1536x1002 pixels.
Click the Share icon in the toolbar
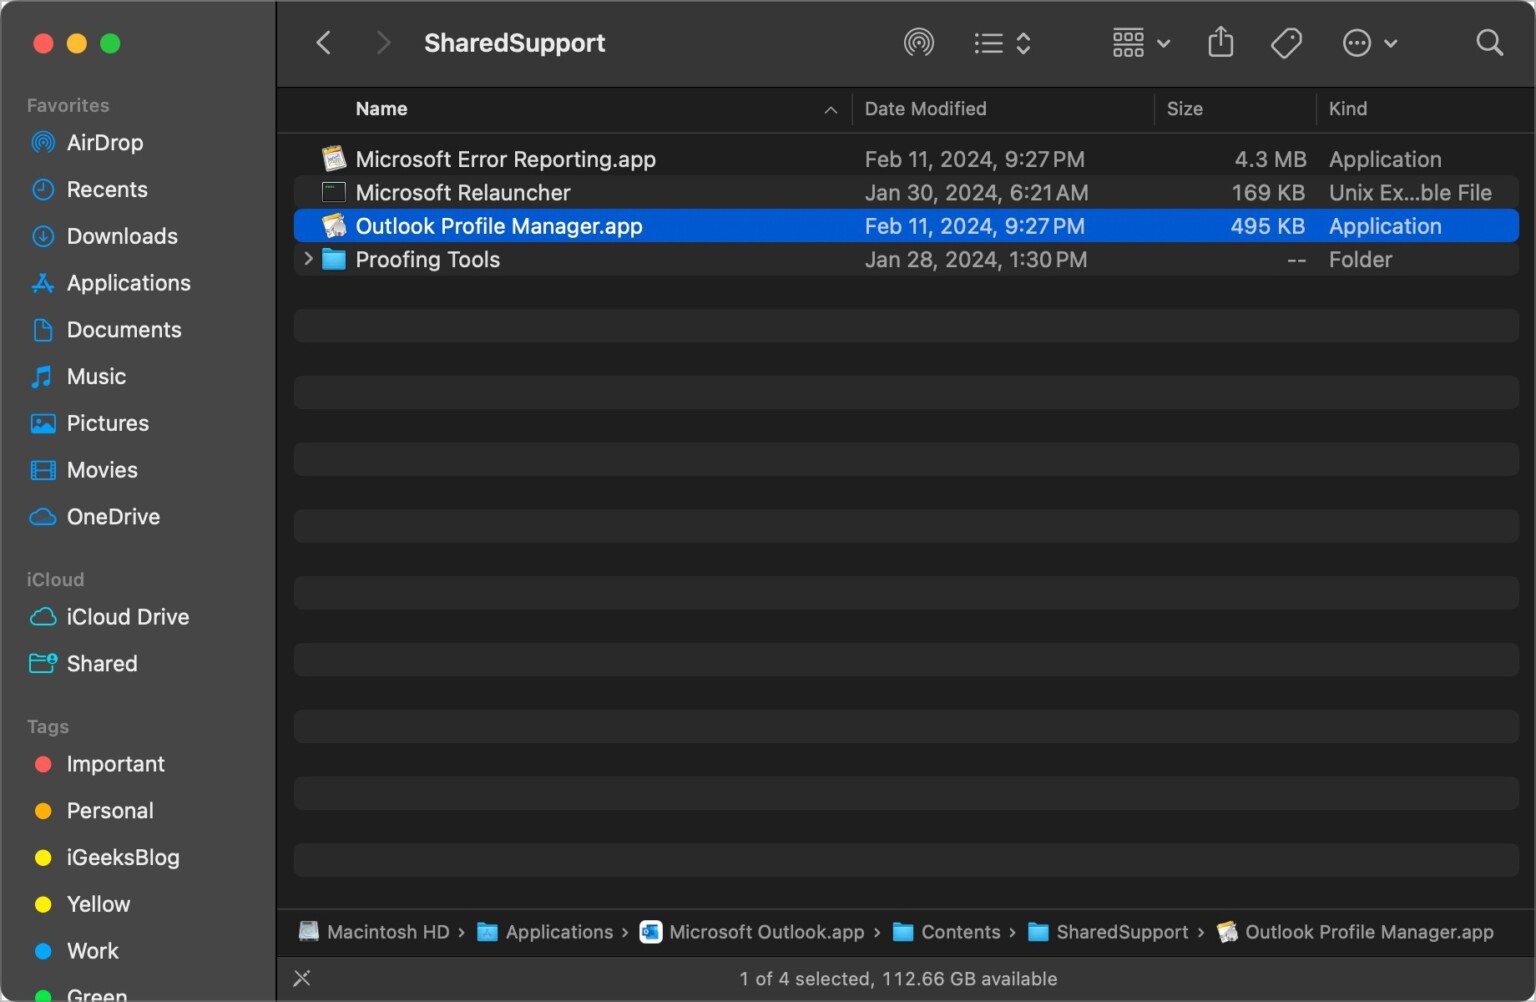(1220, 42)
